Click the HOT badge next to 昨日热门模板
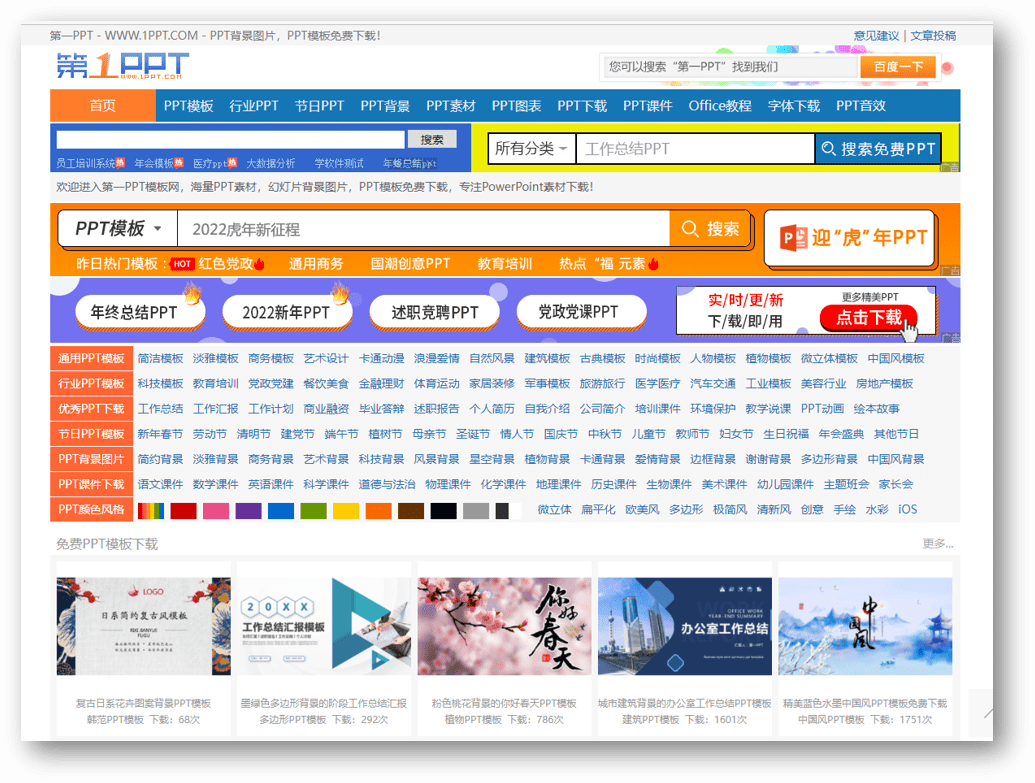 point(180,264)
